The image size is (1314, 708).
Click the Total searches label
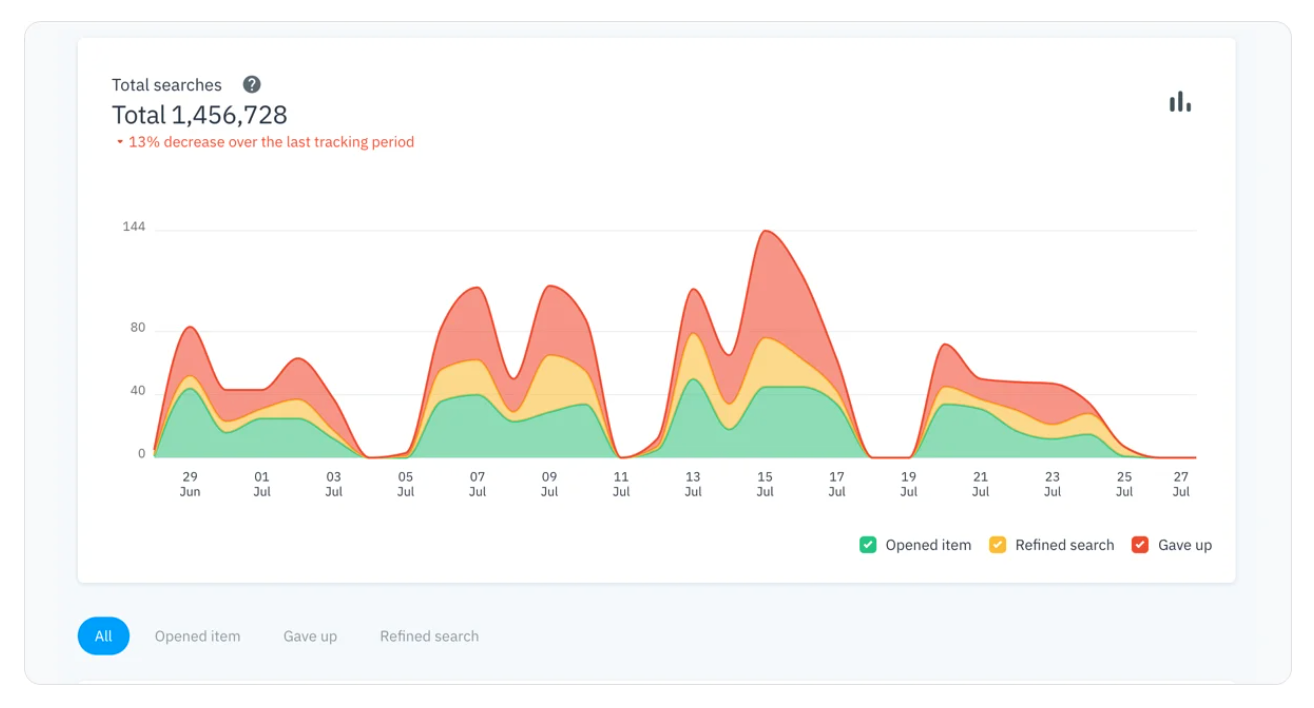167,85
